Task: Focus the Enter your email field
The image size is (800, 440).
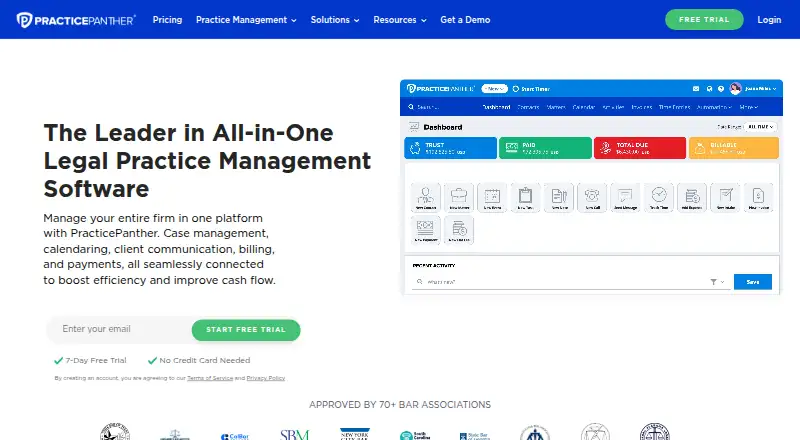Action: tap(120, 329)
